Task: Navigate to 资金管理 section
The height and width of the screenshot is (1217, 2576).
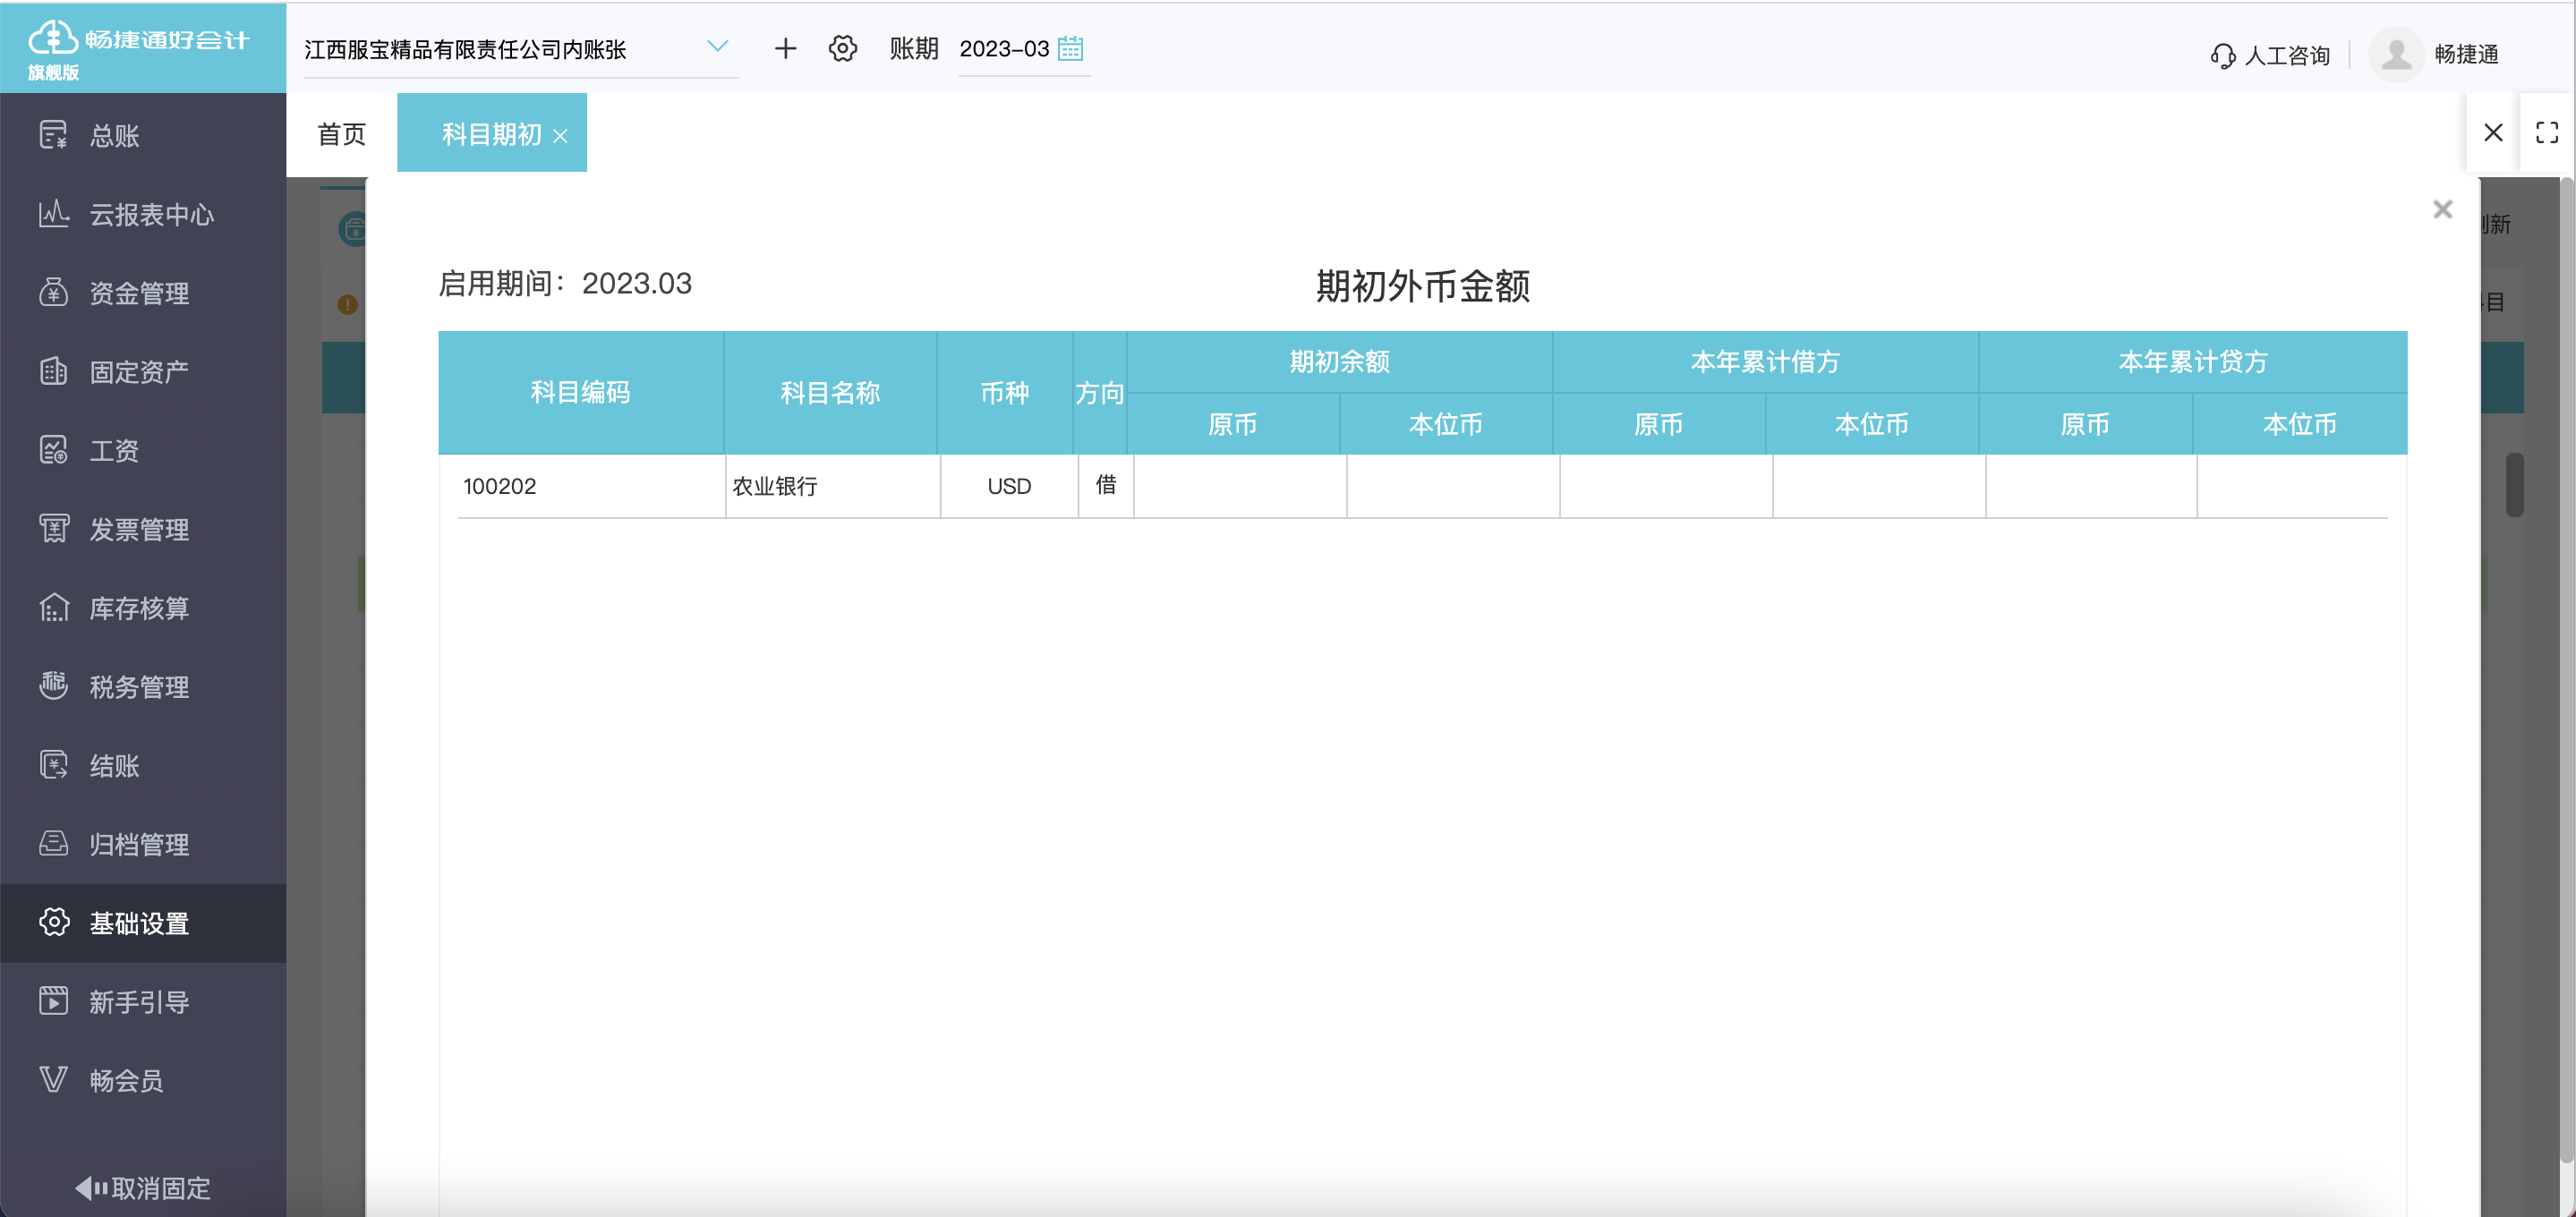Action: pos(140,293)
